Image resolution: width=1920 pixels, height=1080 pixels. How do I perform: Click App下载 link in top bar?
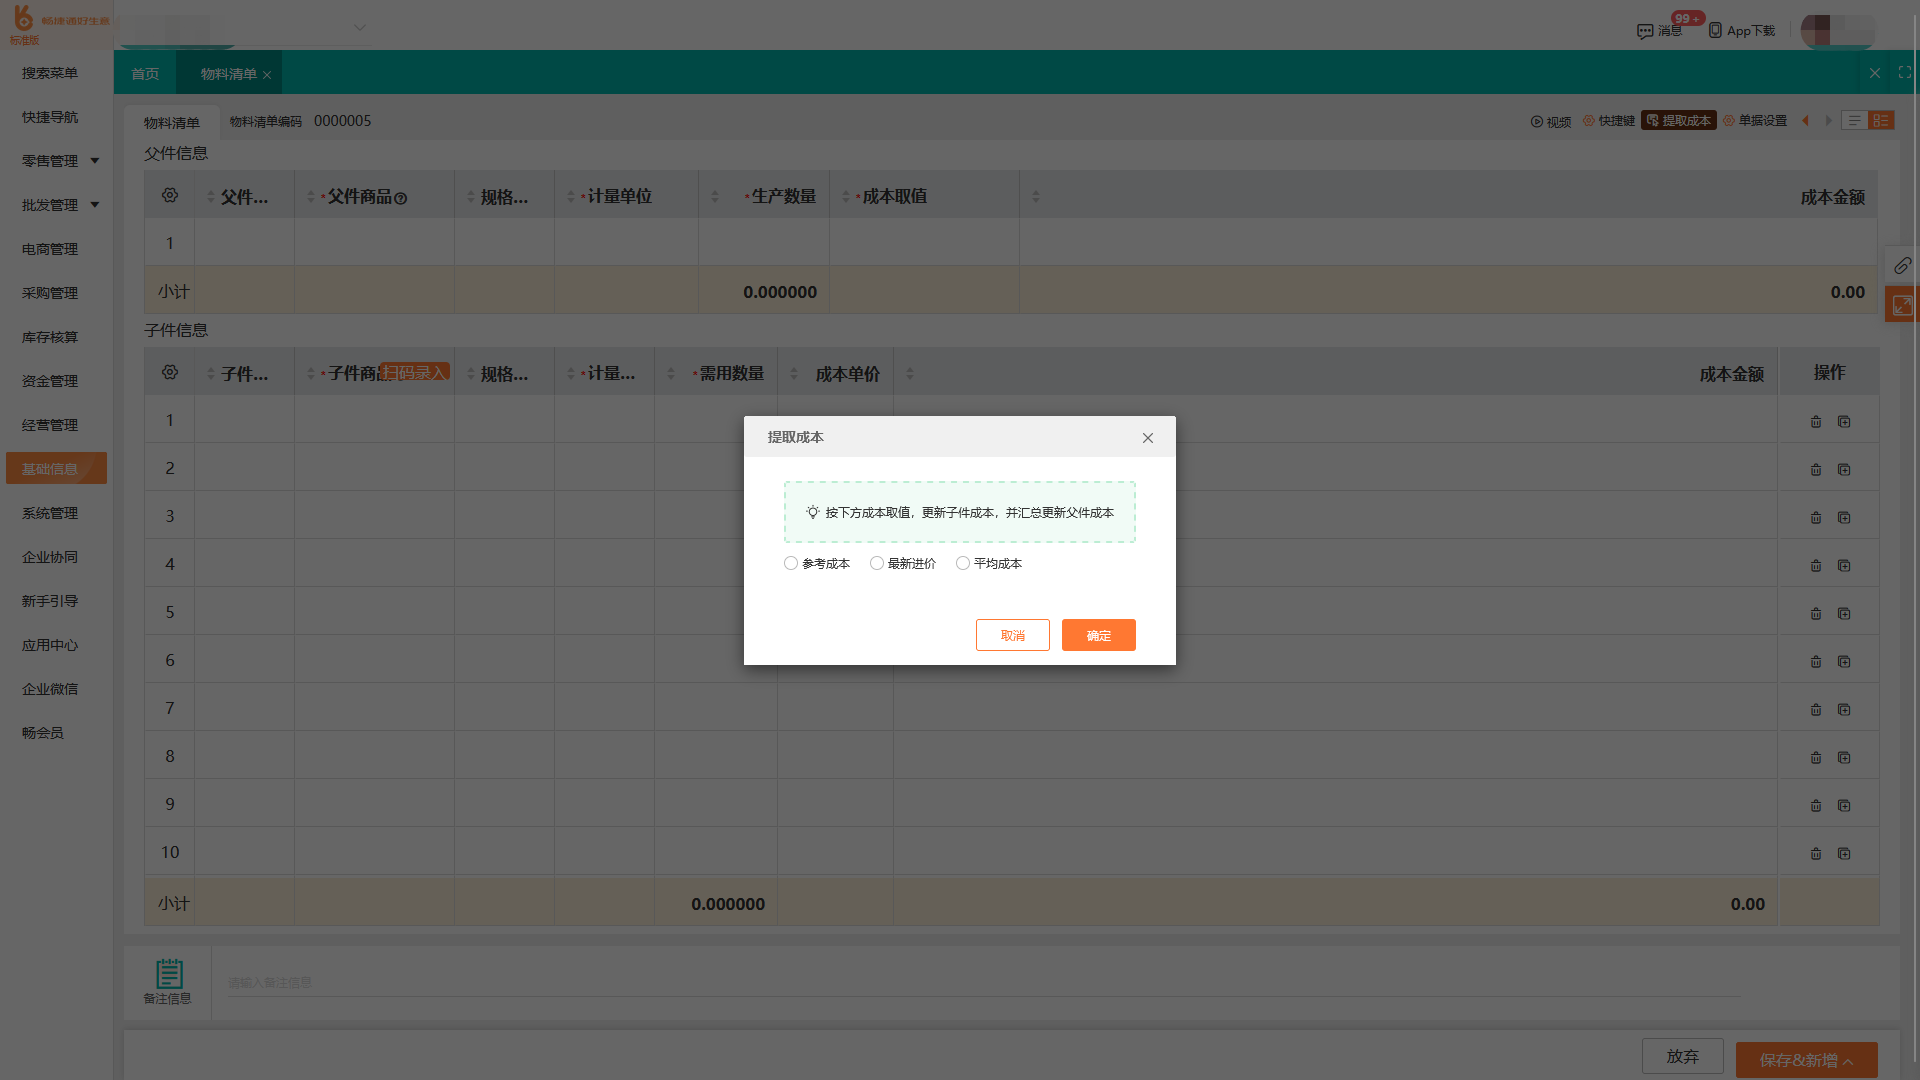pos(1741,29)
